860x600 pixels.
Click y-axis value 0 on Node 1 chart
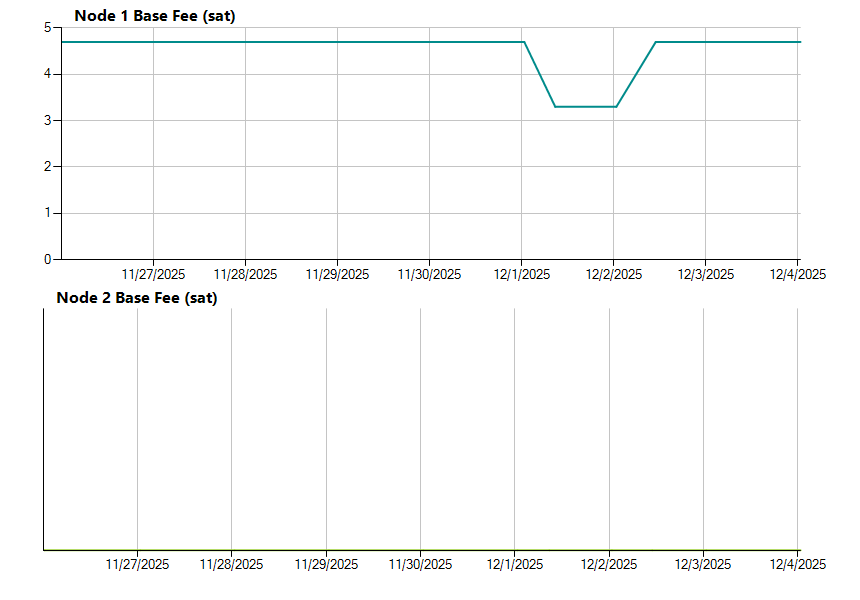click(47, 259)
